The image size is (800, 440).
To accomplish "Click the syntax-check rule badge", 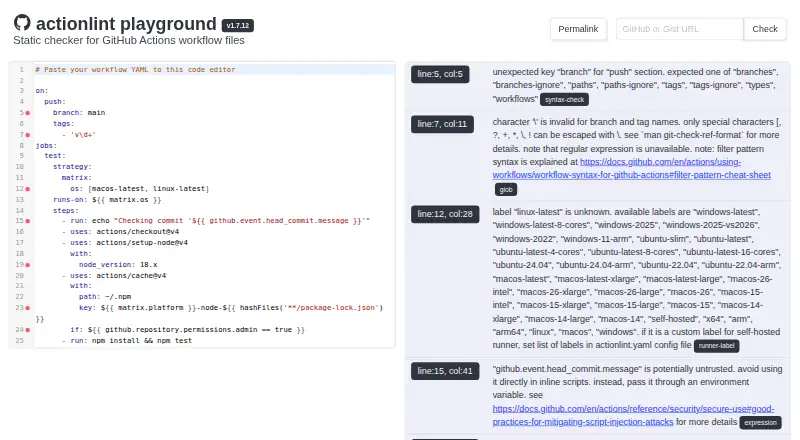I will click(x=564, y=100).
